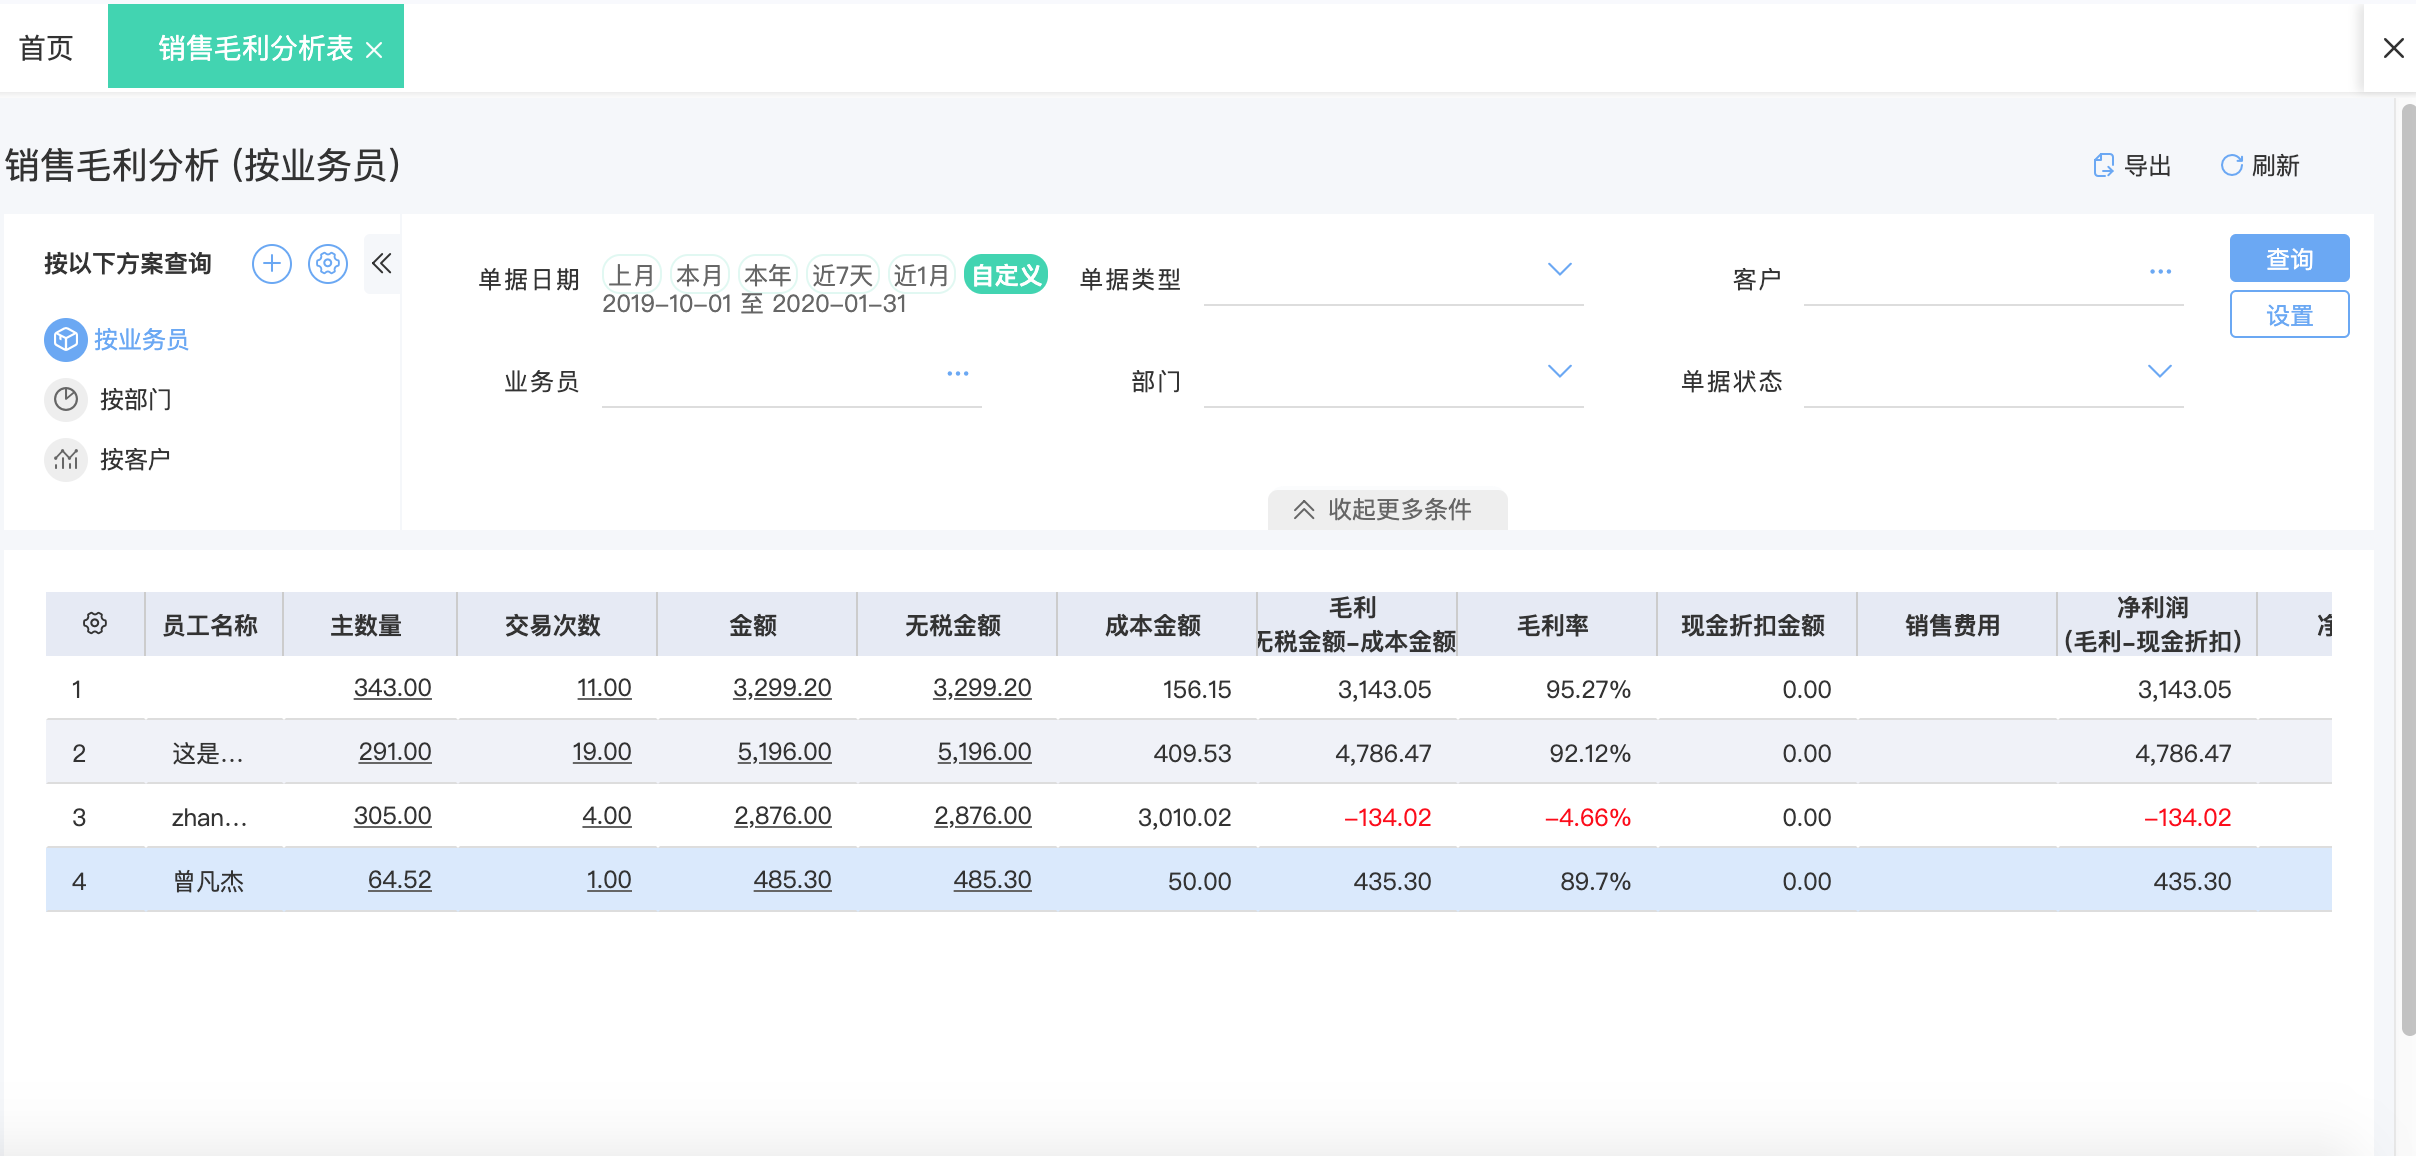Expand the 单据类型 dropdown selector
Viewport: 2416px width, 1156px height.
[1558, 276]
